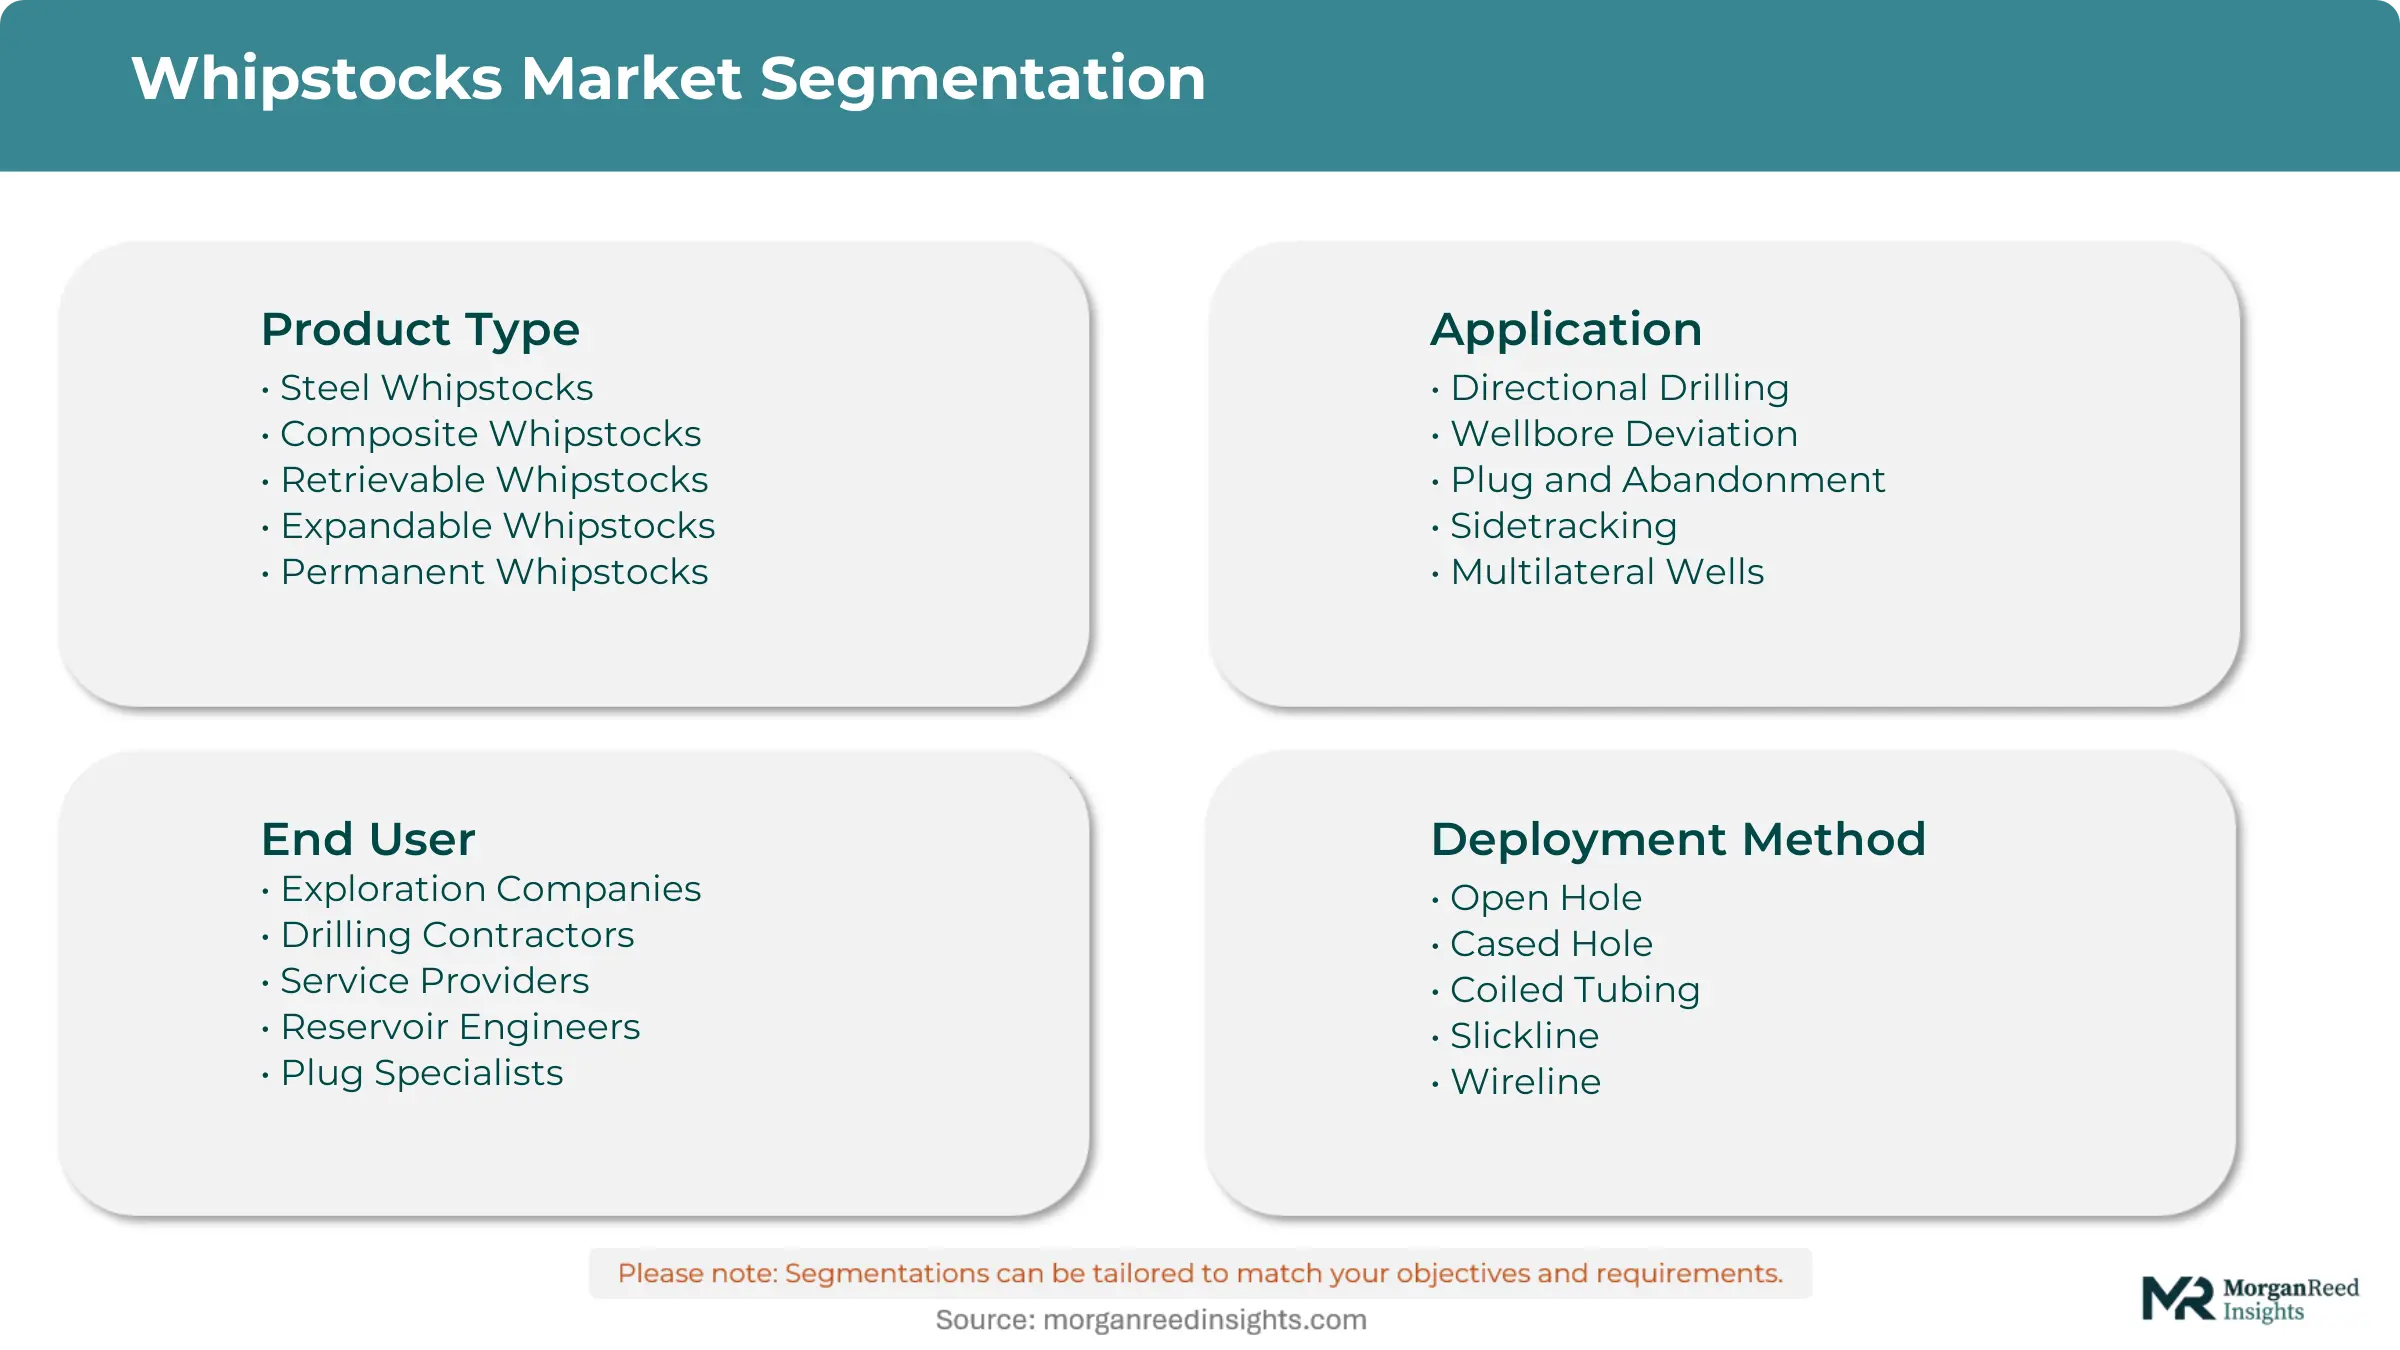Click the End User section title
This screenshot has height=1350, width=2400.
click(x=368, y=839)
